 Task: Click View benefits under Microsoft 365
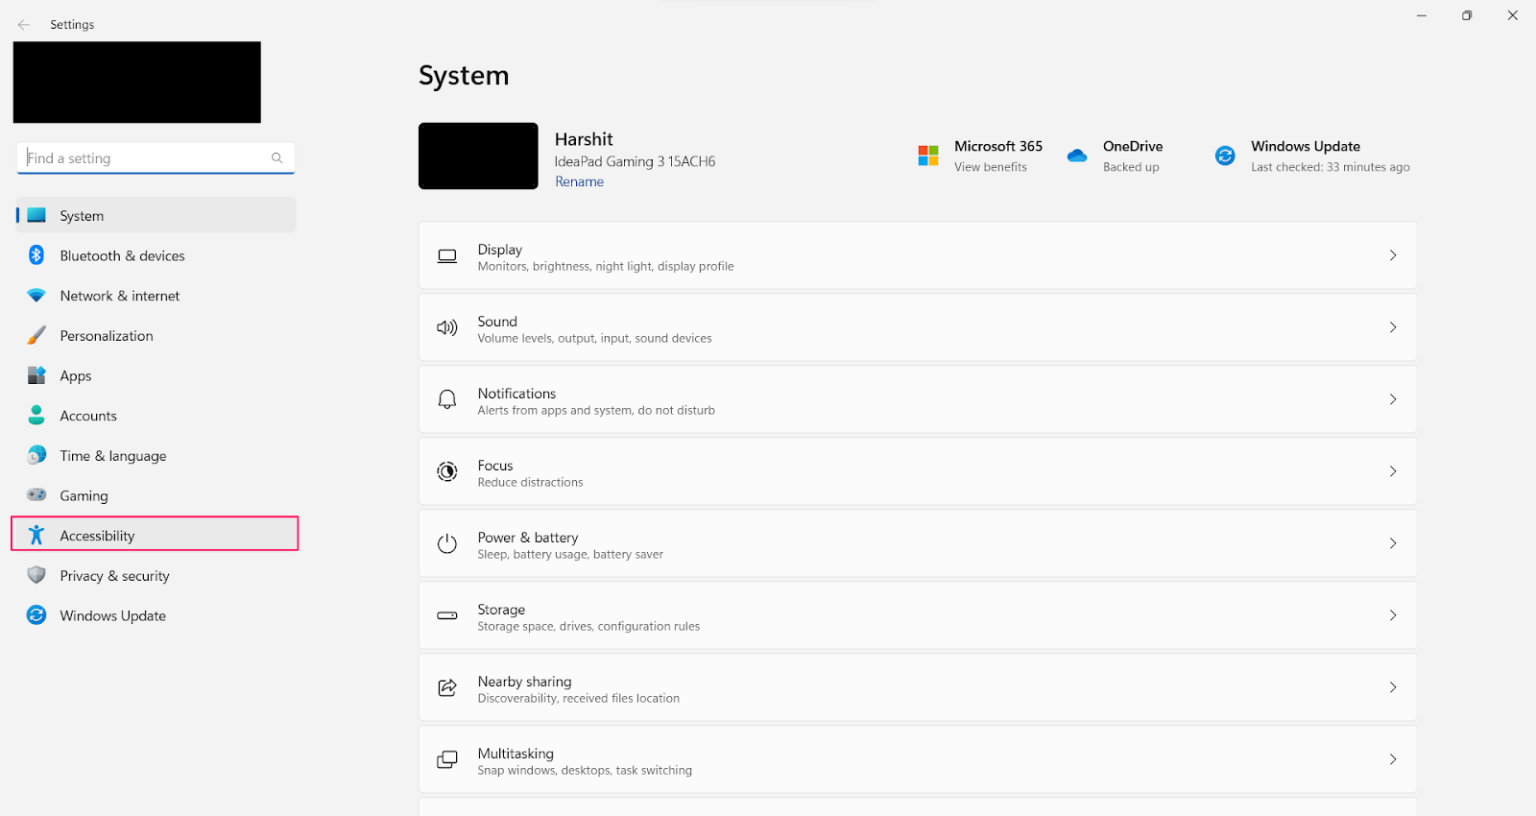click(990, 167)
